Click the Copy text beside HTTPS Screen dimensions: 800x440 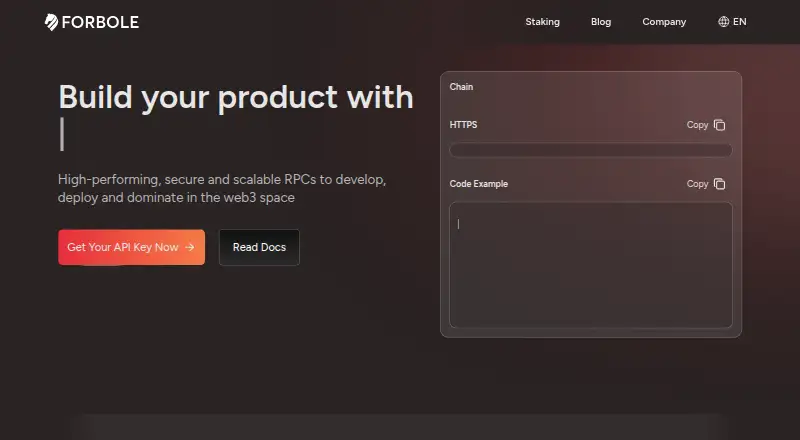(697, 125)
